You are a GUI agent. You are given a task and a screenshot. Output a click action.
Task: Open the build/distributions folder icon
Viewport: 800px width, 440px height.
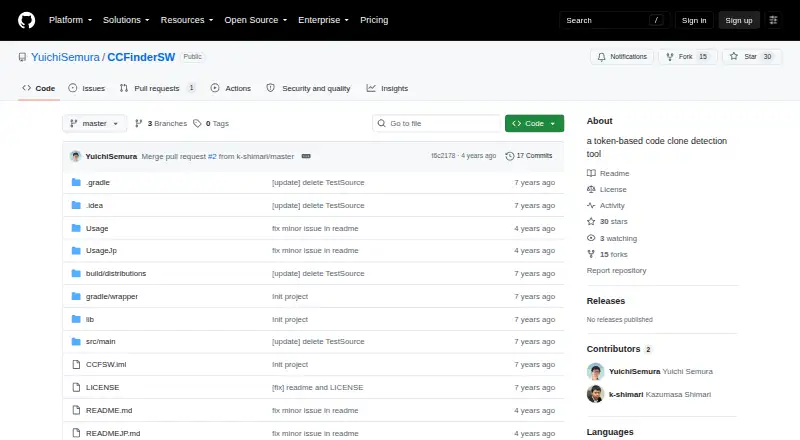pos(76,274)
